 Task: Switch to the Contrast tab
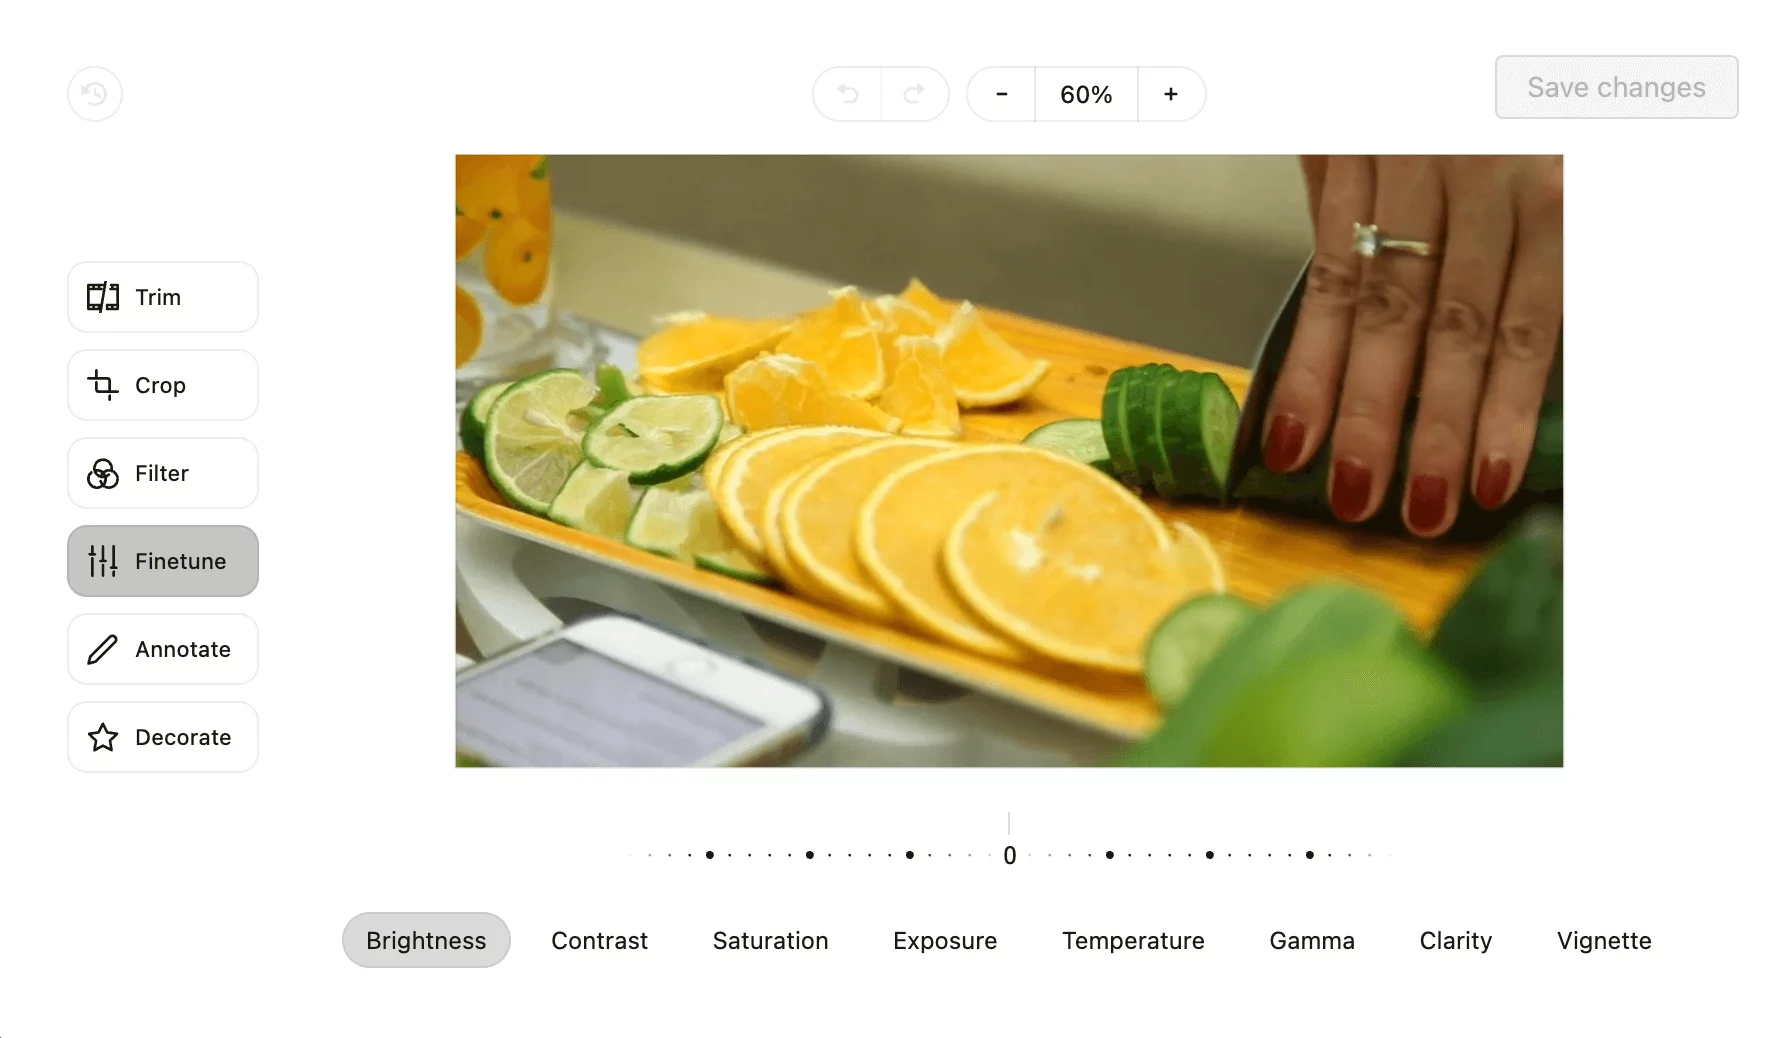(x=599, y=940)
